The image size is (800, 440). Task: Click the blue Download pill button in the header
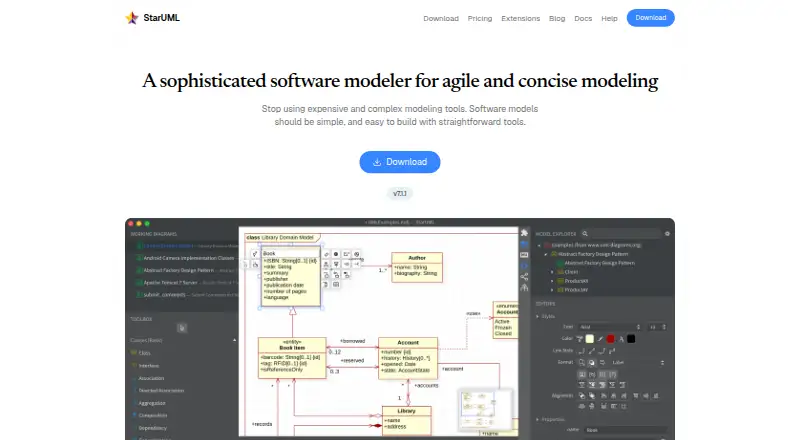coord(651,18)
